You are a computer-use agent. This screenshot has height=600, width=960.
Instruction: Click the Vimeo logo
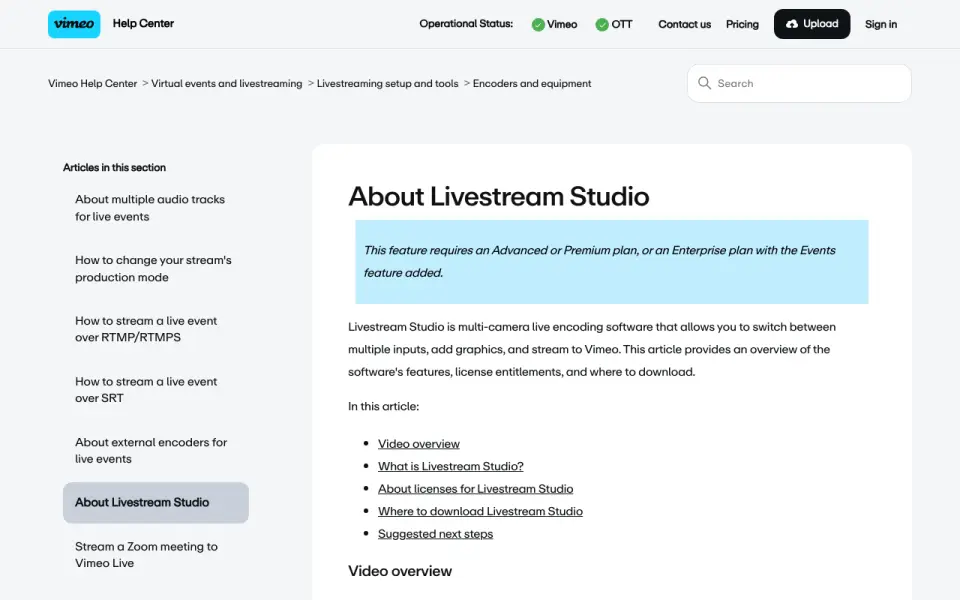click(x=74, y=24)
